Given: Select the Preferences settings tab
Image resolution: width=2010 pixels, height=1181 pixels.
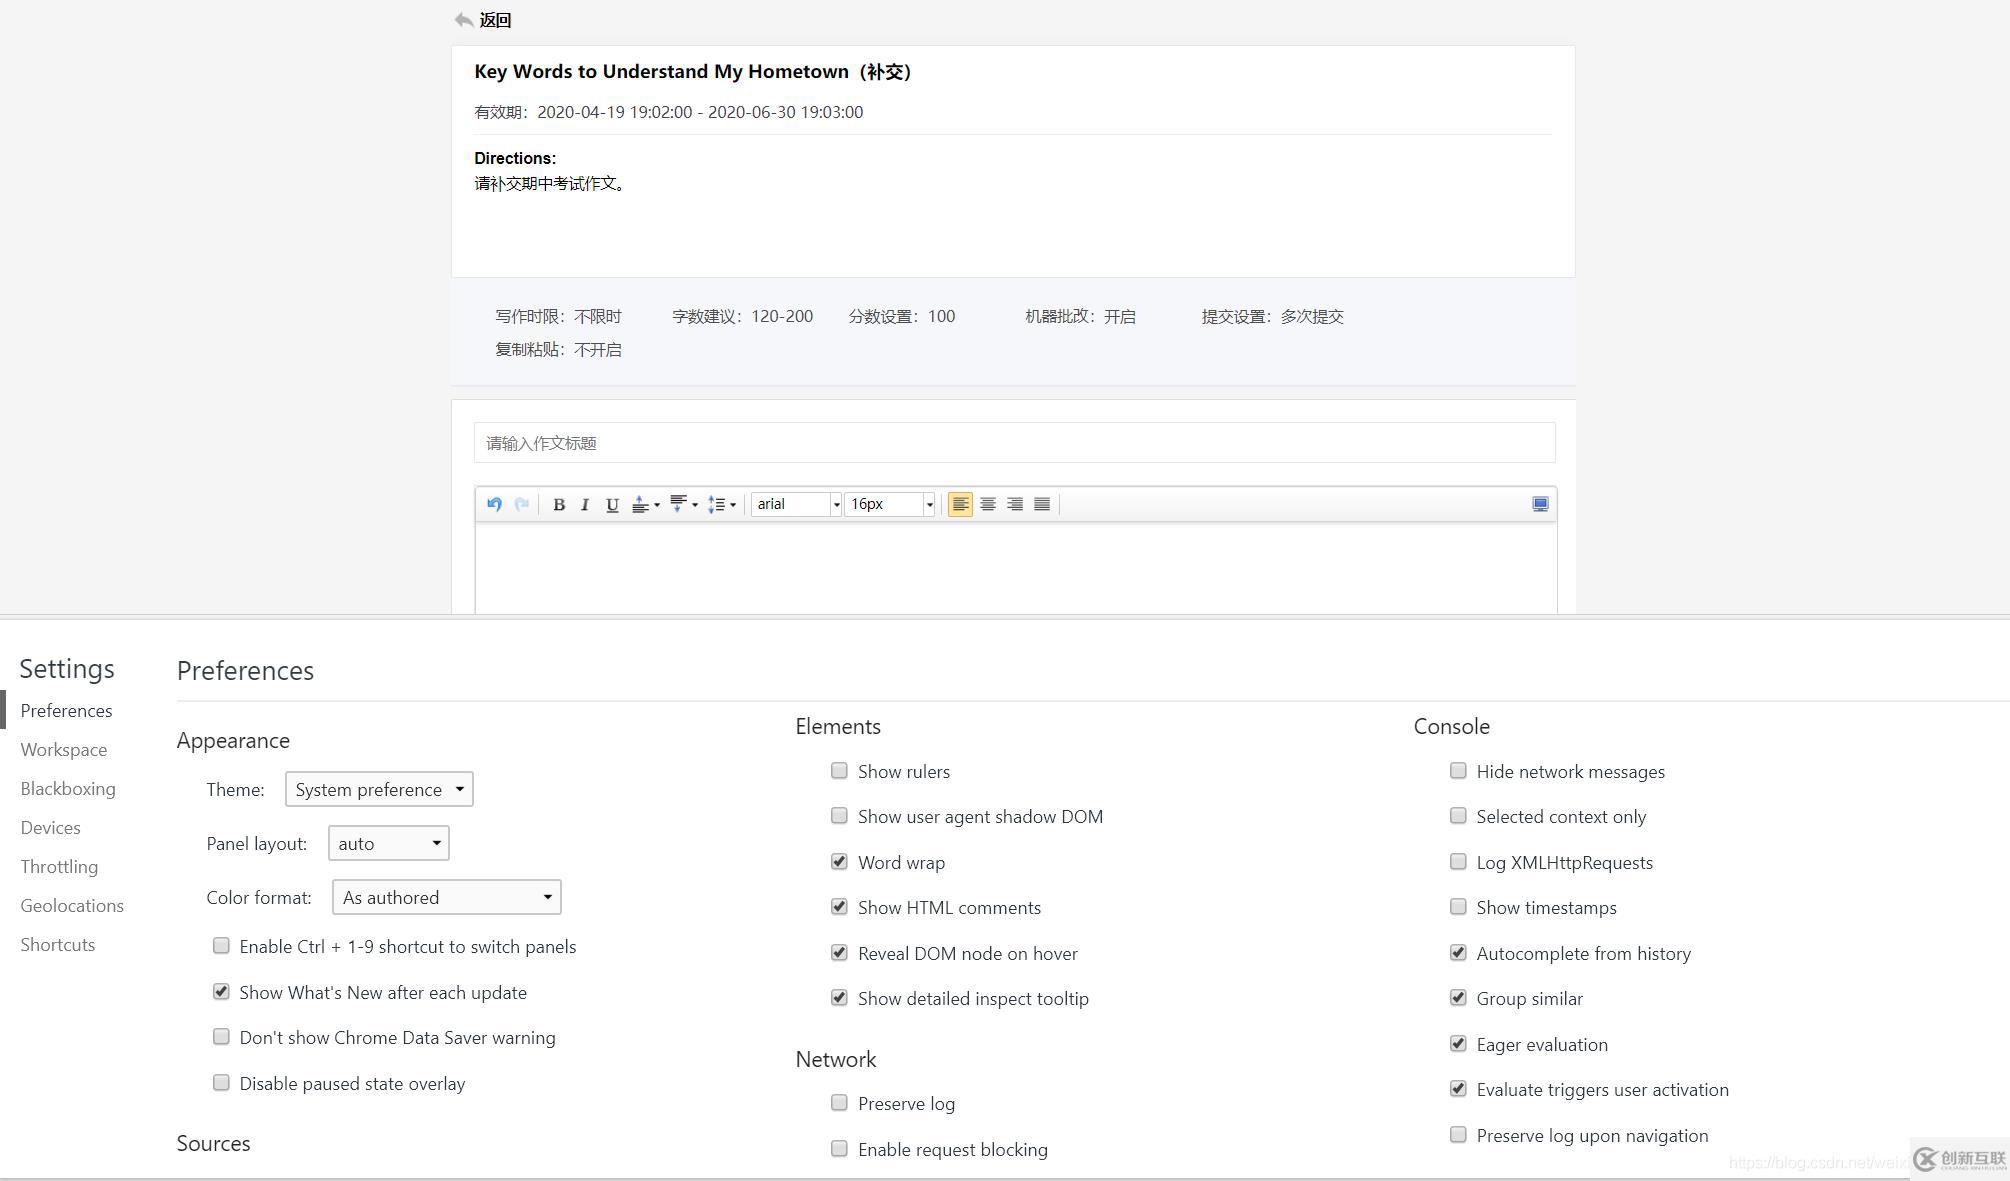Looking at the screenshot, I should point(67,710).
